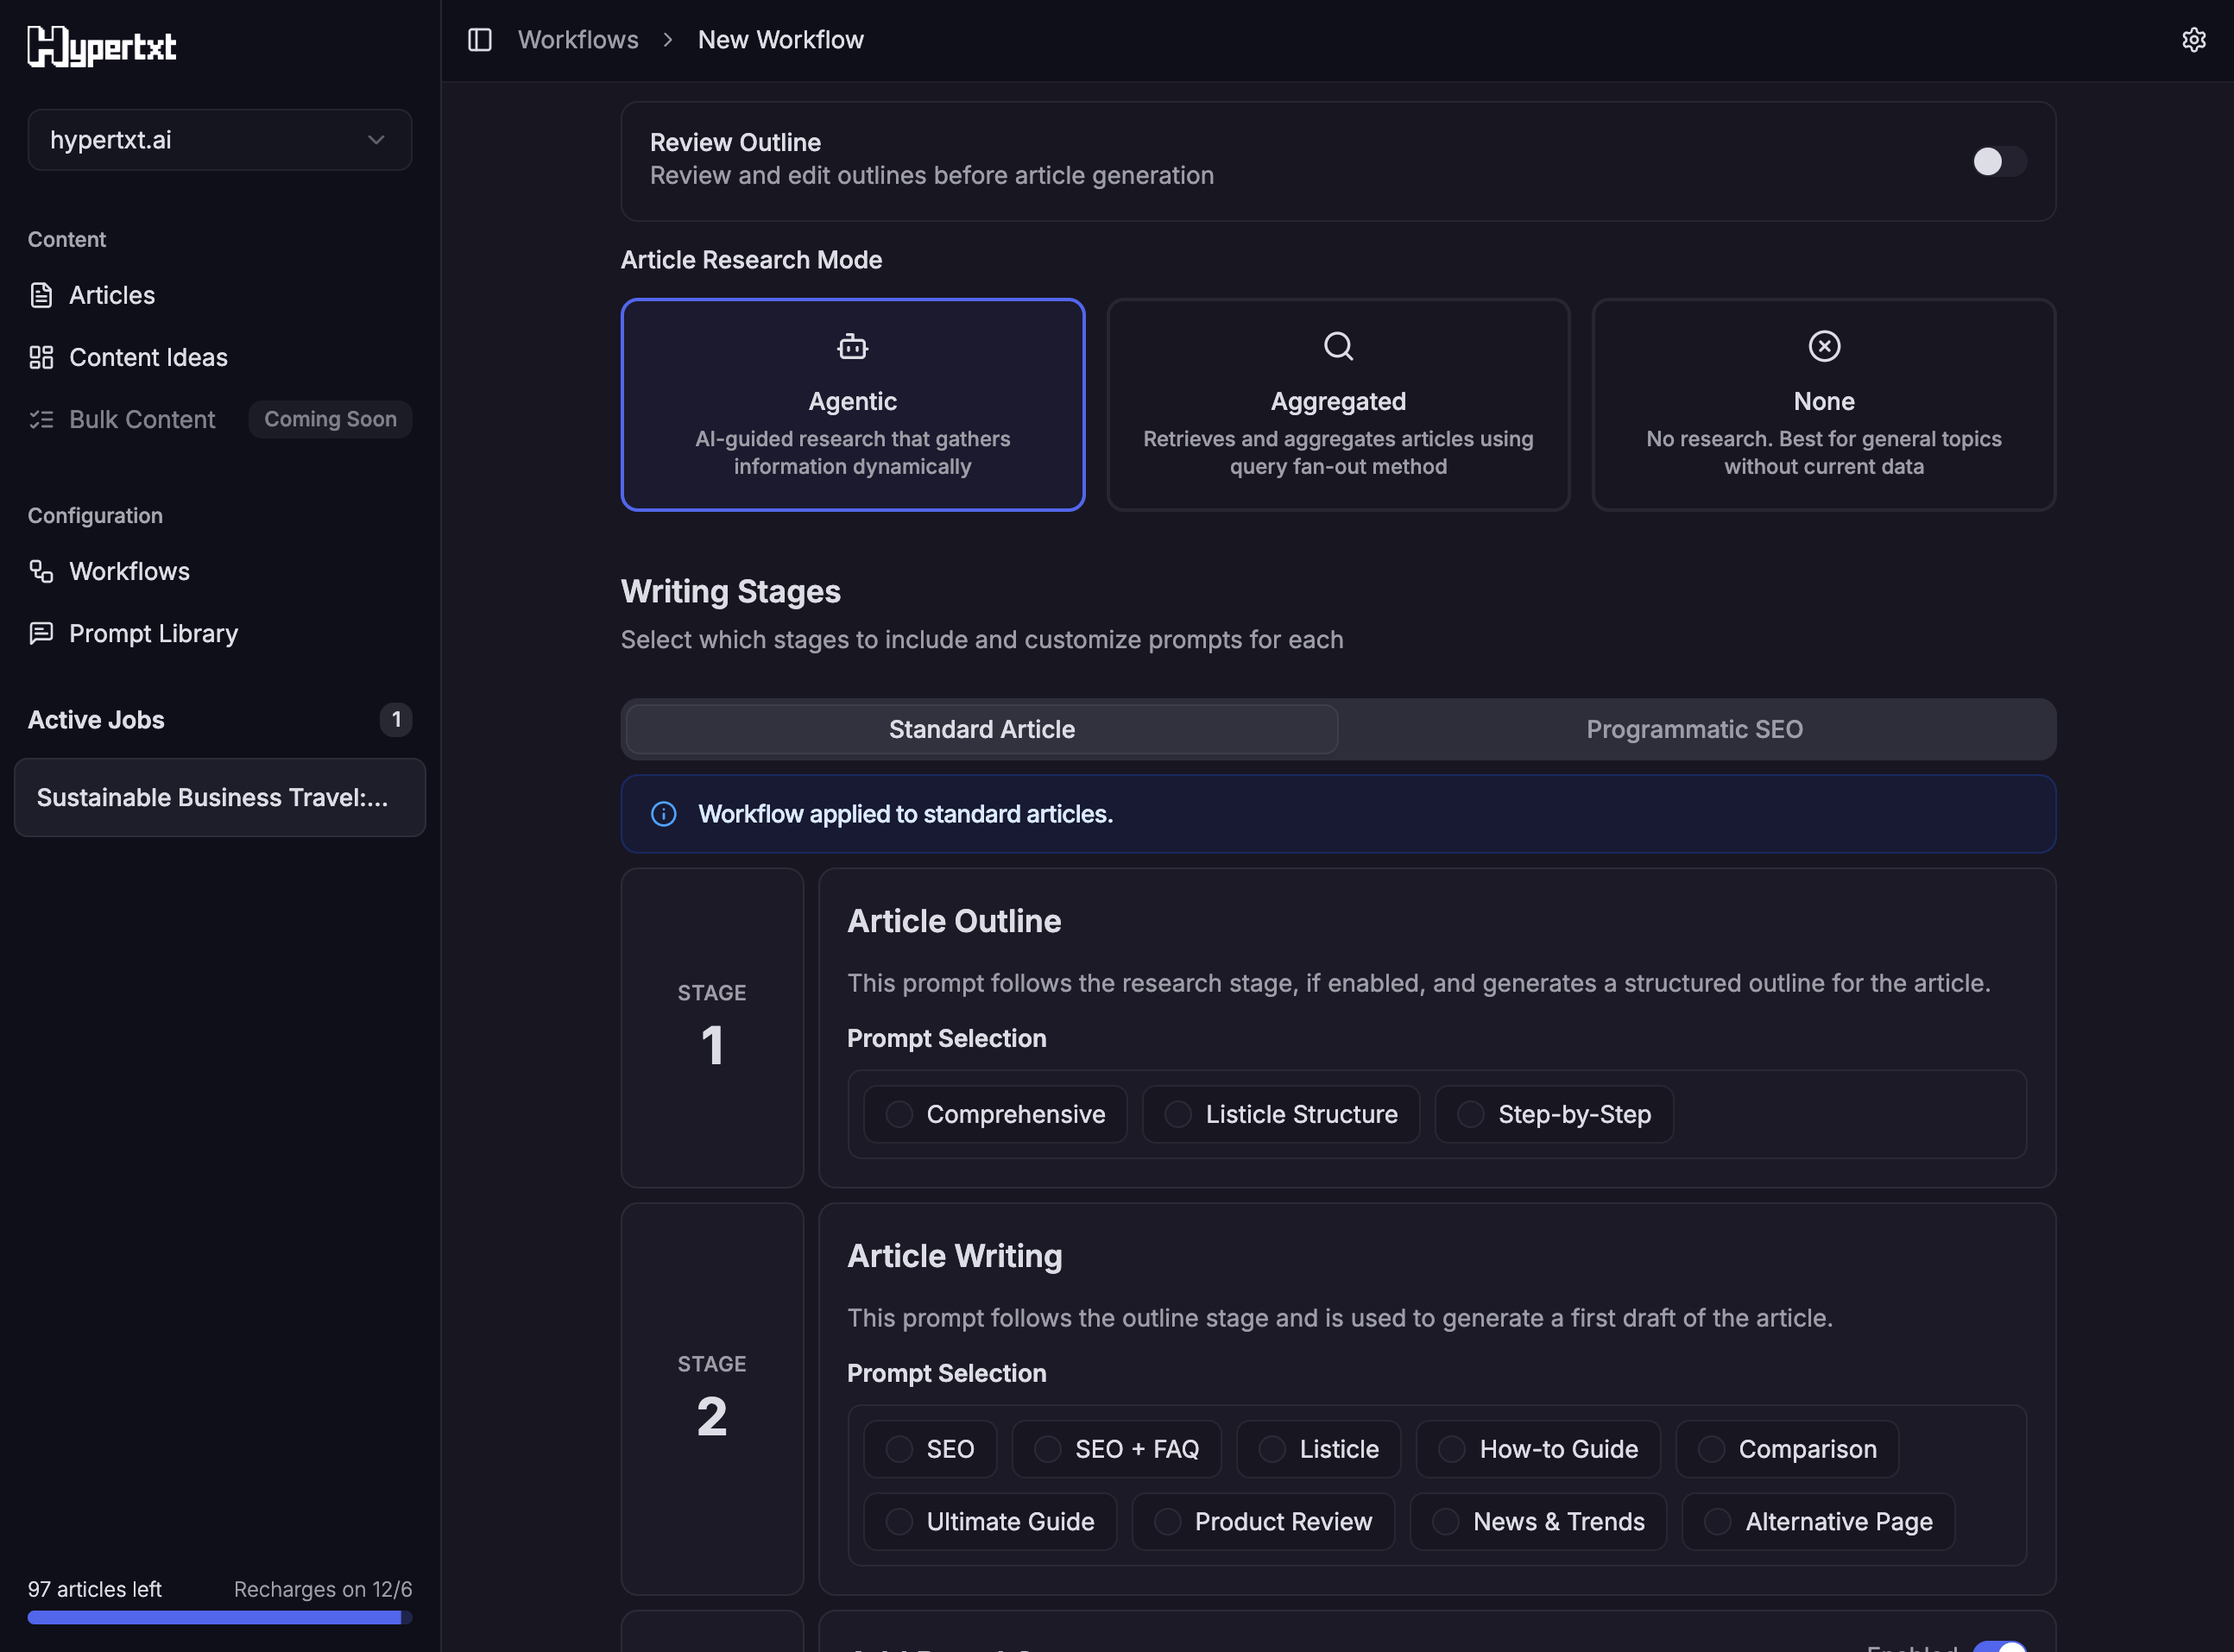Screen dimensions: 2234x1652
Task: Click the info icon next to workflow notice
Action: coord(664,813)
